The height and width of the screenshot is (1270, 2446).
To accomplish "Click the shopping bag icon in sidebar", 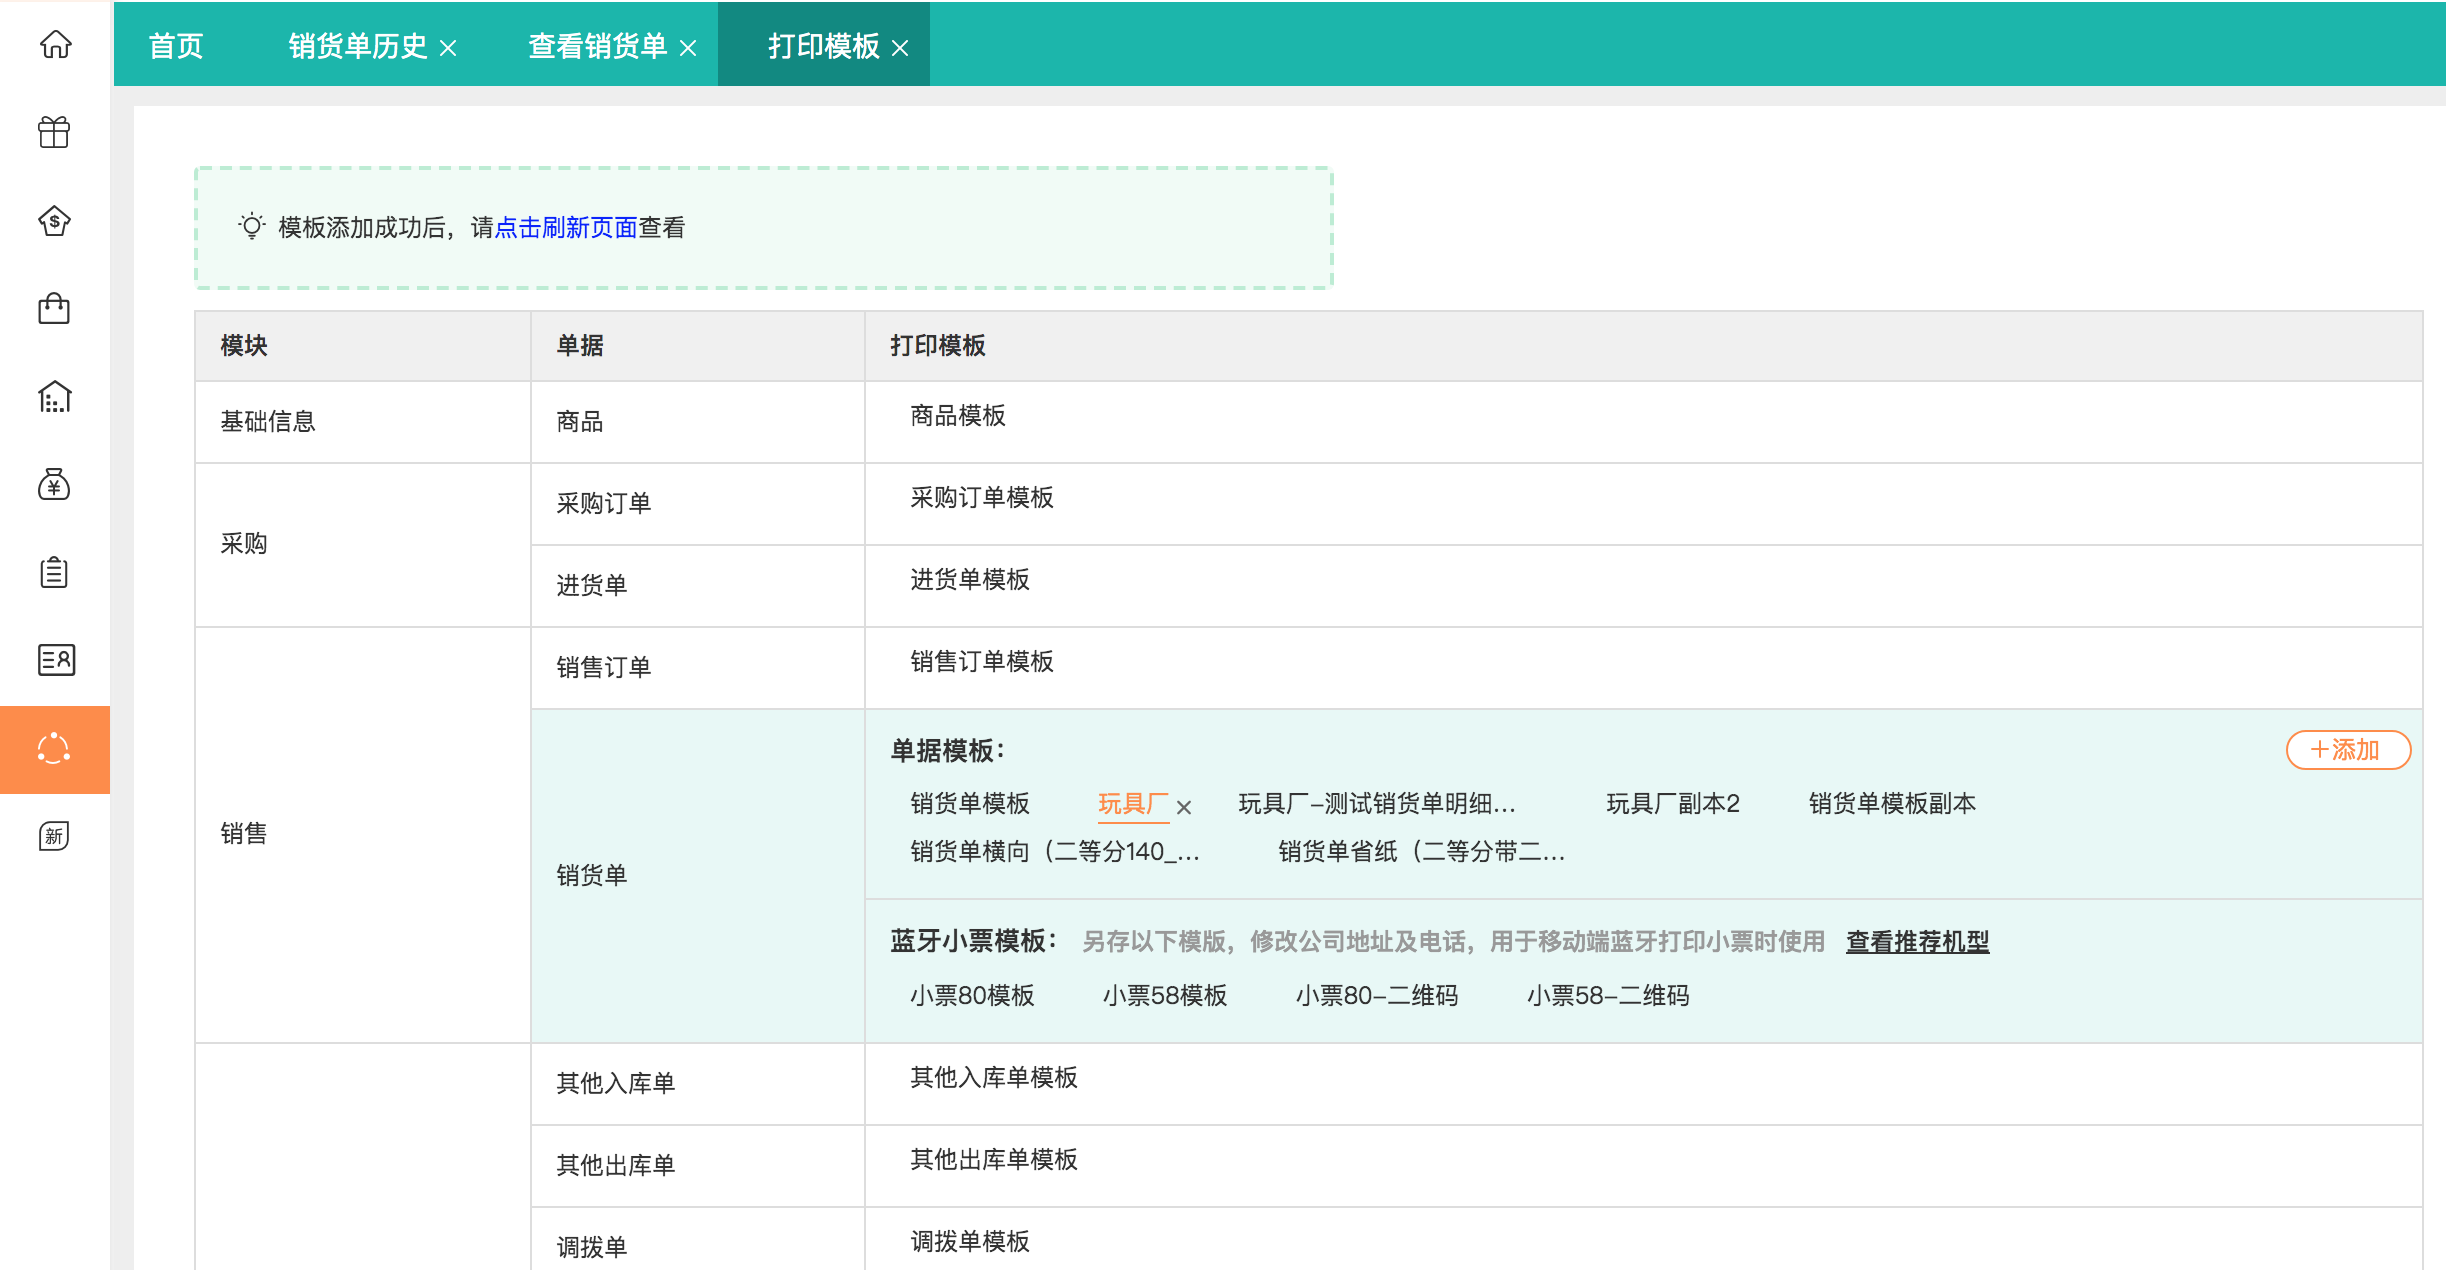I will [55, 311].
